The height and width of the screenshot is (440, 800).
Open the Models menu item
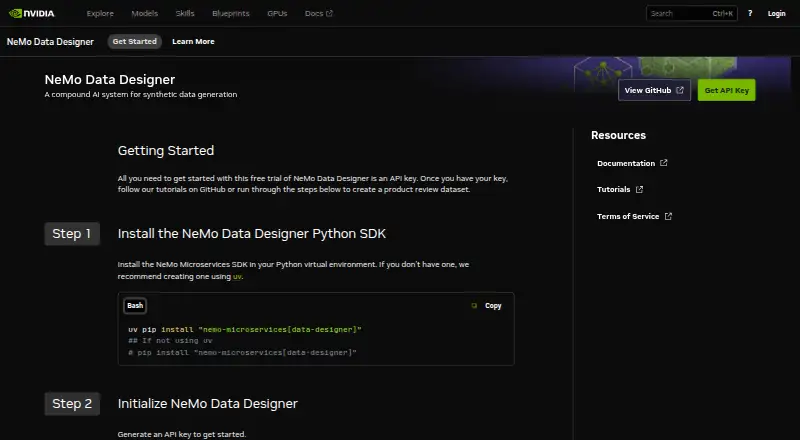click(x=144, y=13)
